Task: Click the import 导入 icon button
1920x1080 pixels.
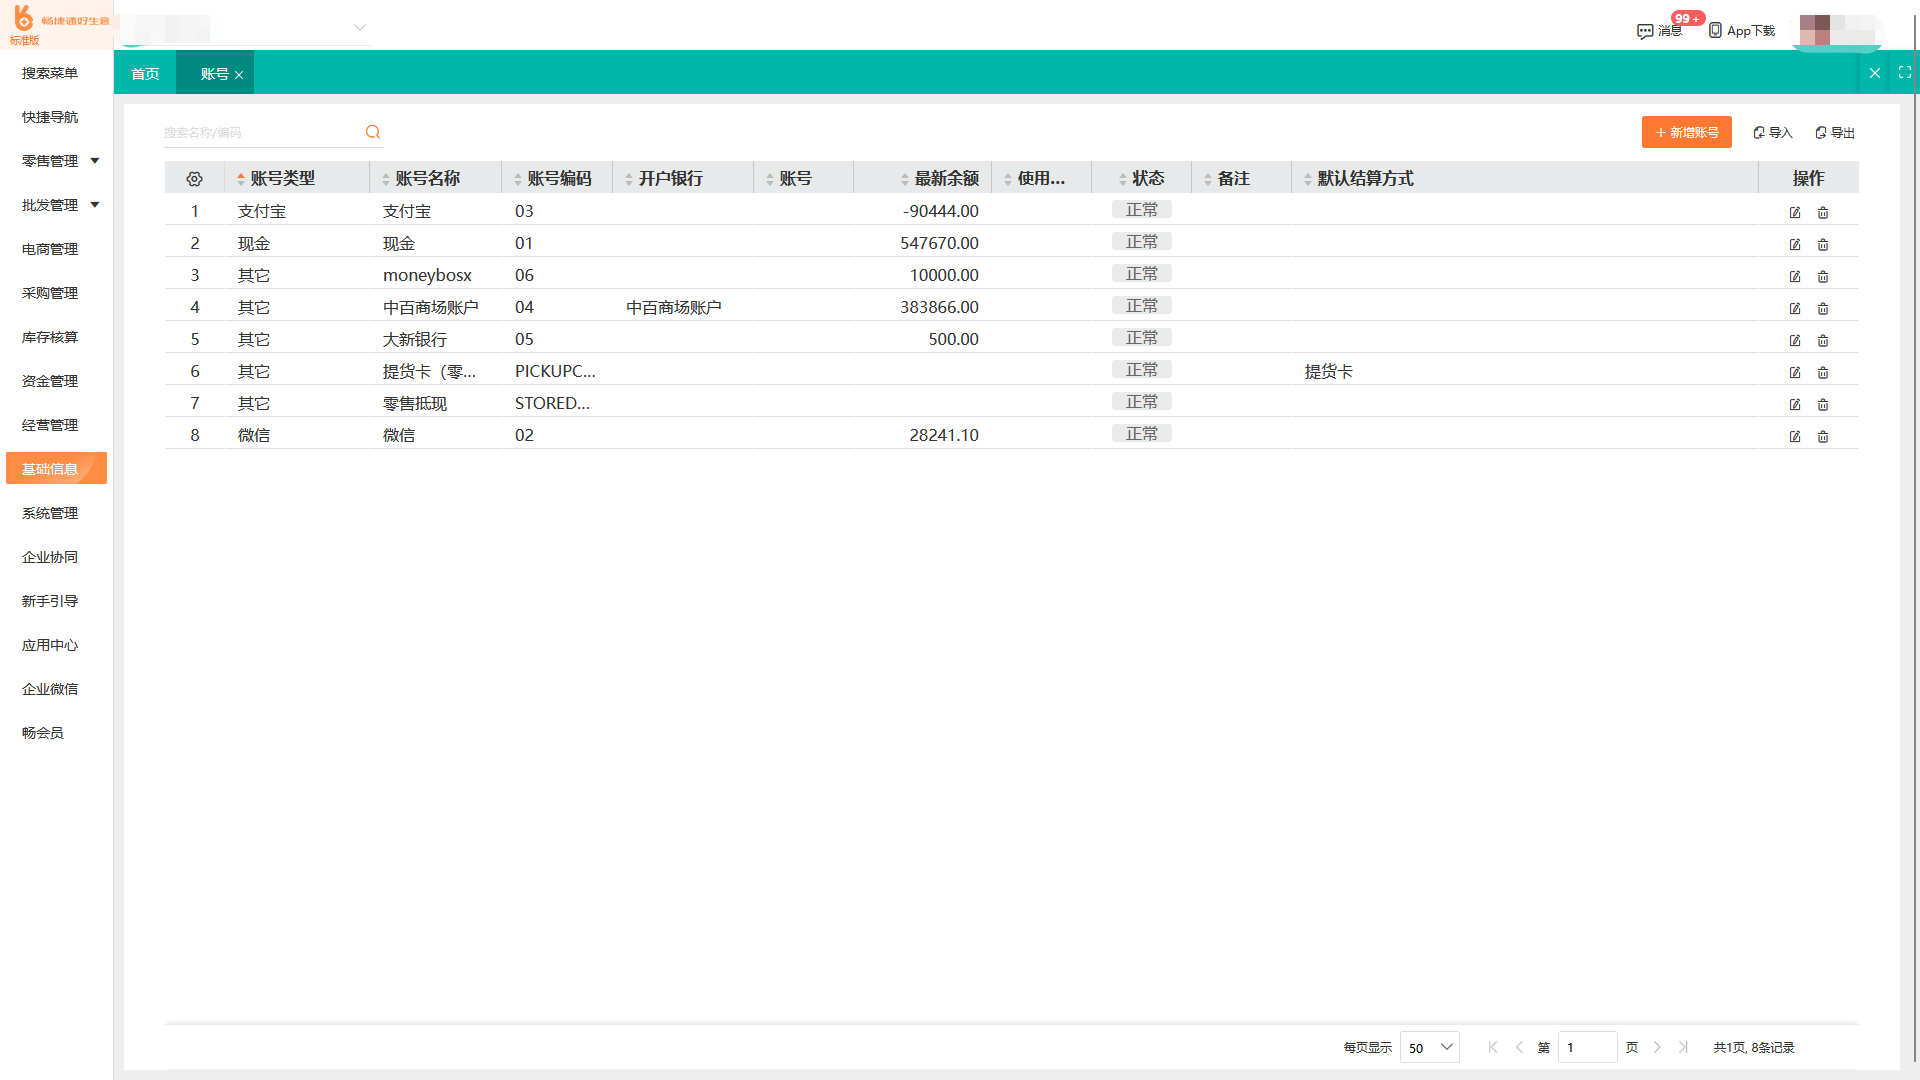Action: coord(1774,132)
